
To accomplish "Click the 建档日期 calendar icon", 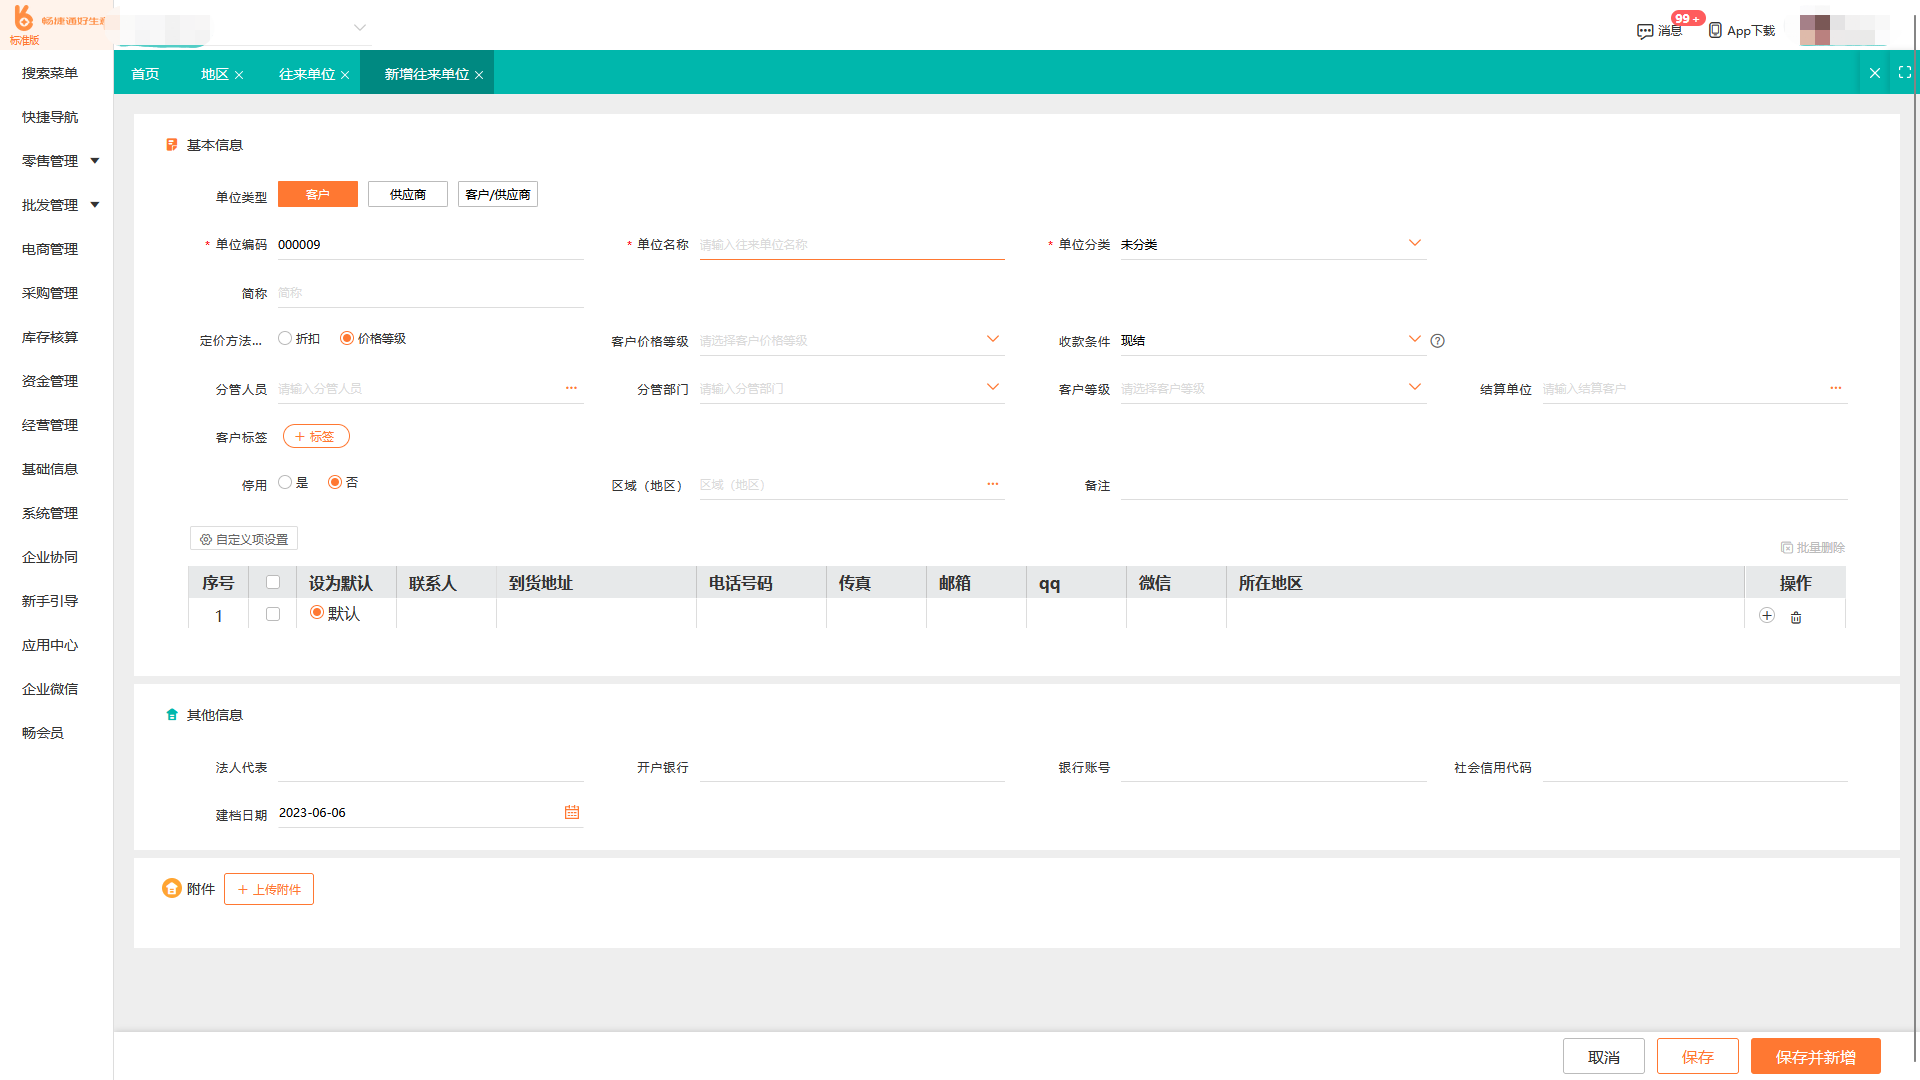I will [572, 812].
